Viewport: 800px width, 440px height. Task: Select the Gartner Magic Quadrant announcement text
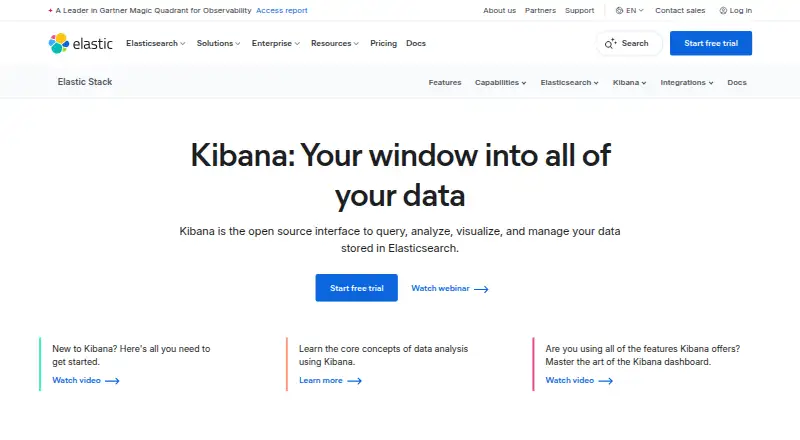coord(154,10)
